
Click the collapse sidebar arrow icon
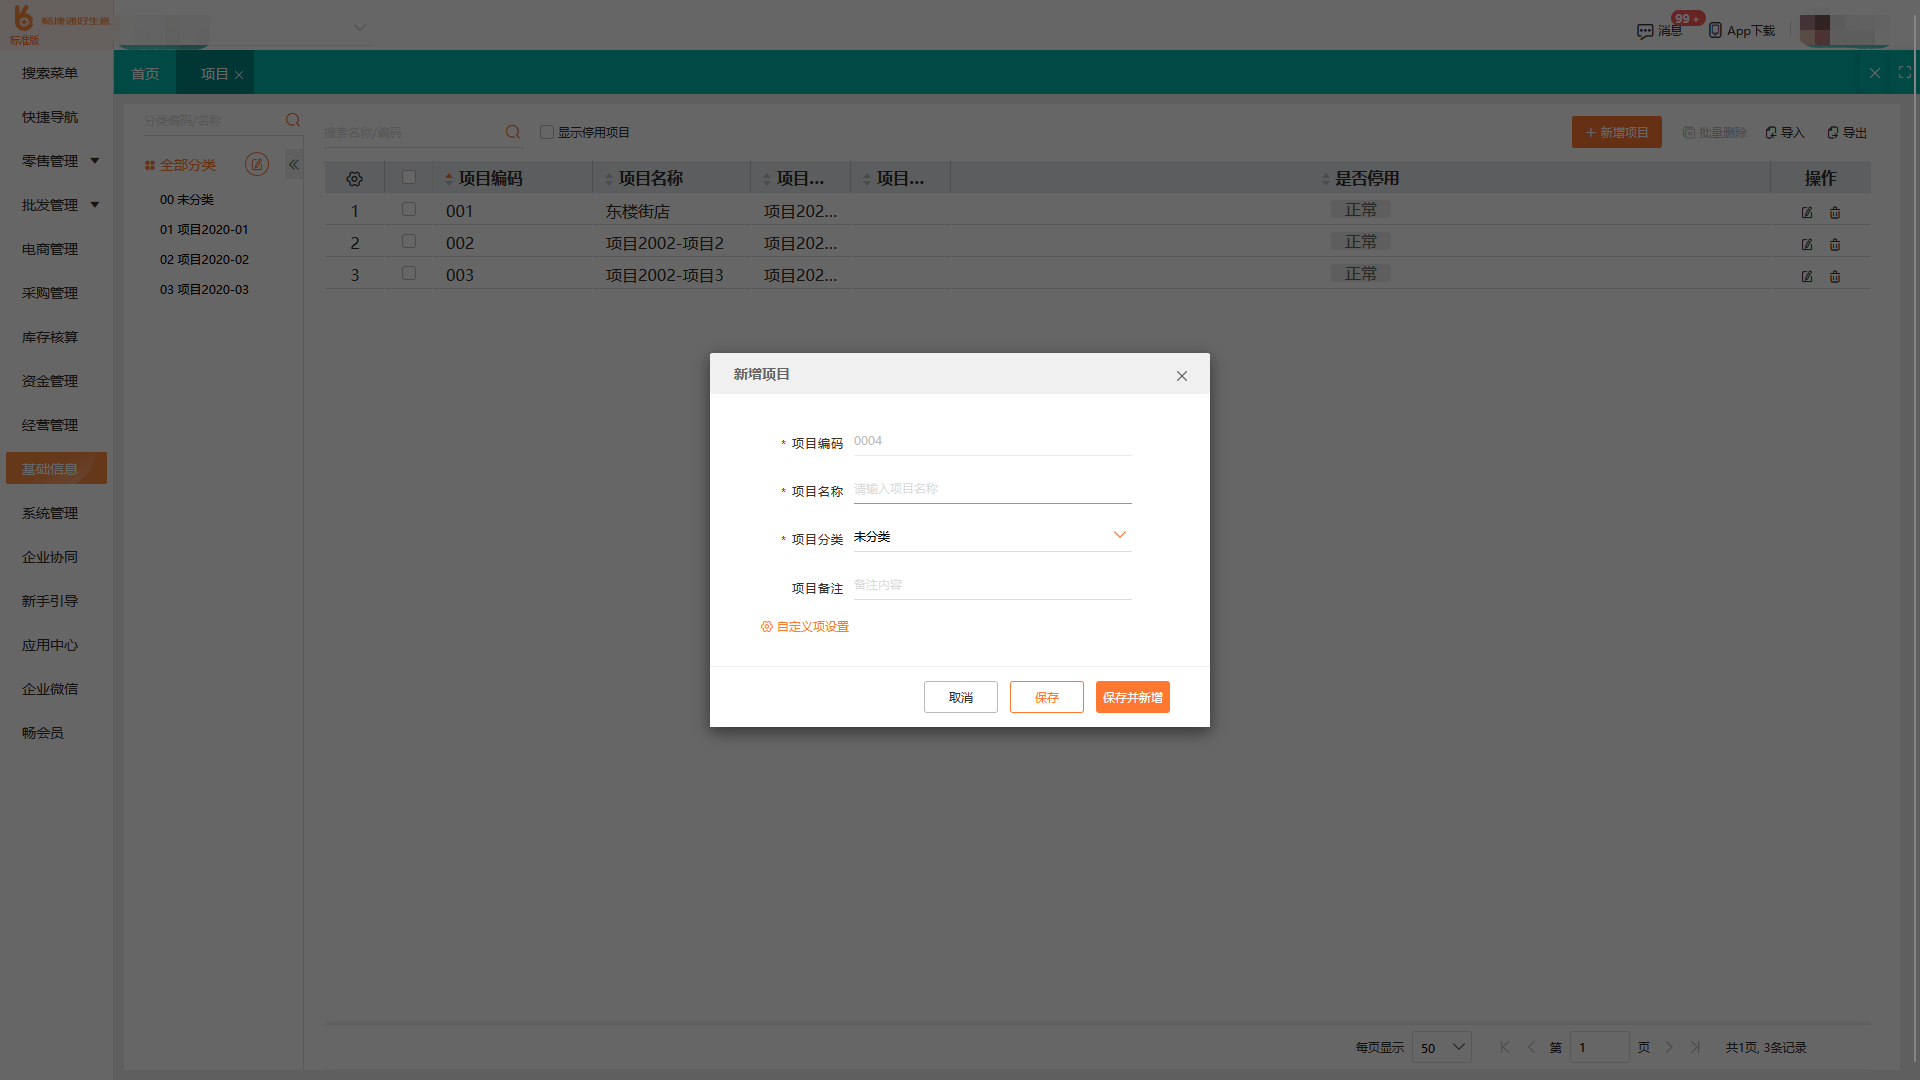click(x=293, y=164)
